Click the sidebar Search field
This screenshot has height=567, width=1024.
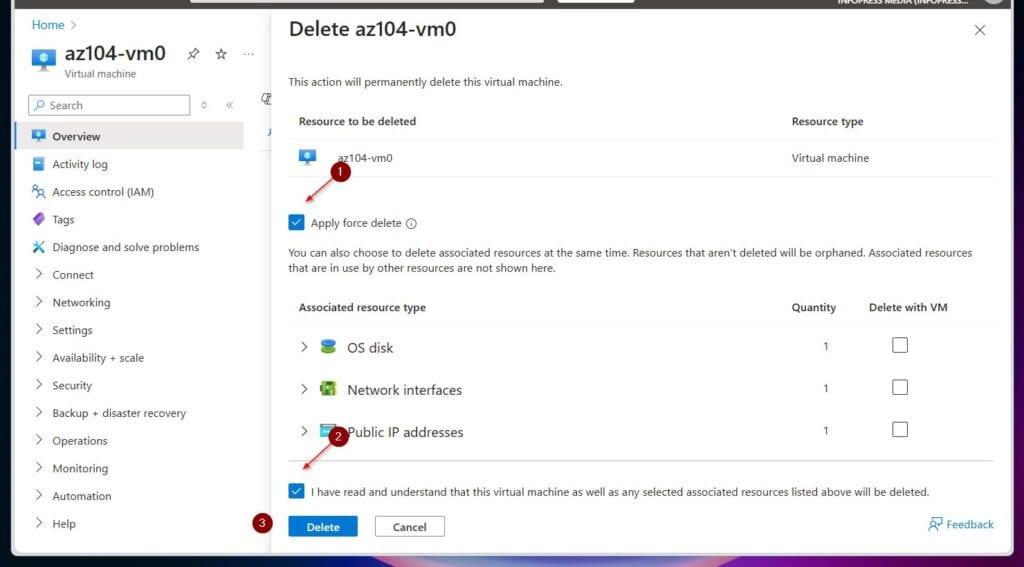coord(109,105)
